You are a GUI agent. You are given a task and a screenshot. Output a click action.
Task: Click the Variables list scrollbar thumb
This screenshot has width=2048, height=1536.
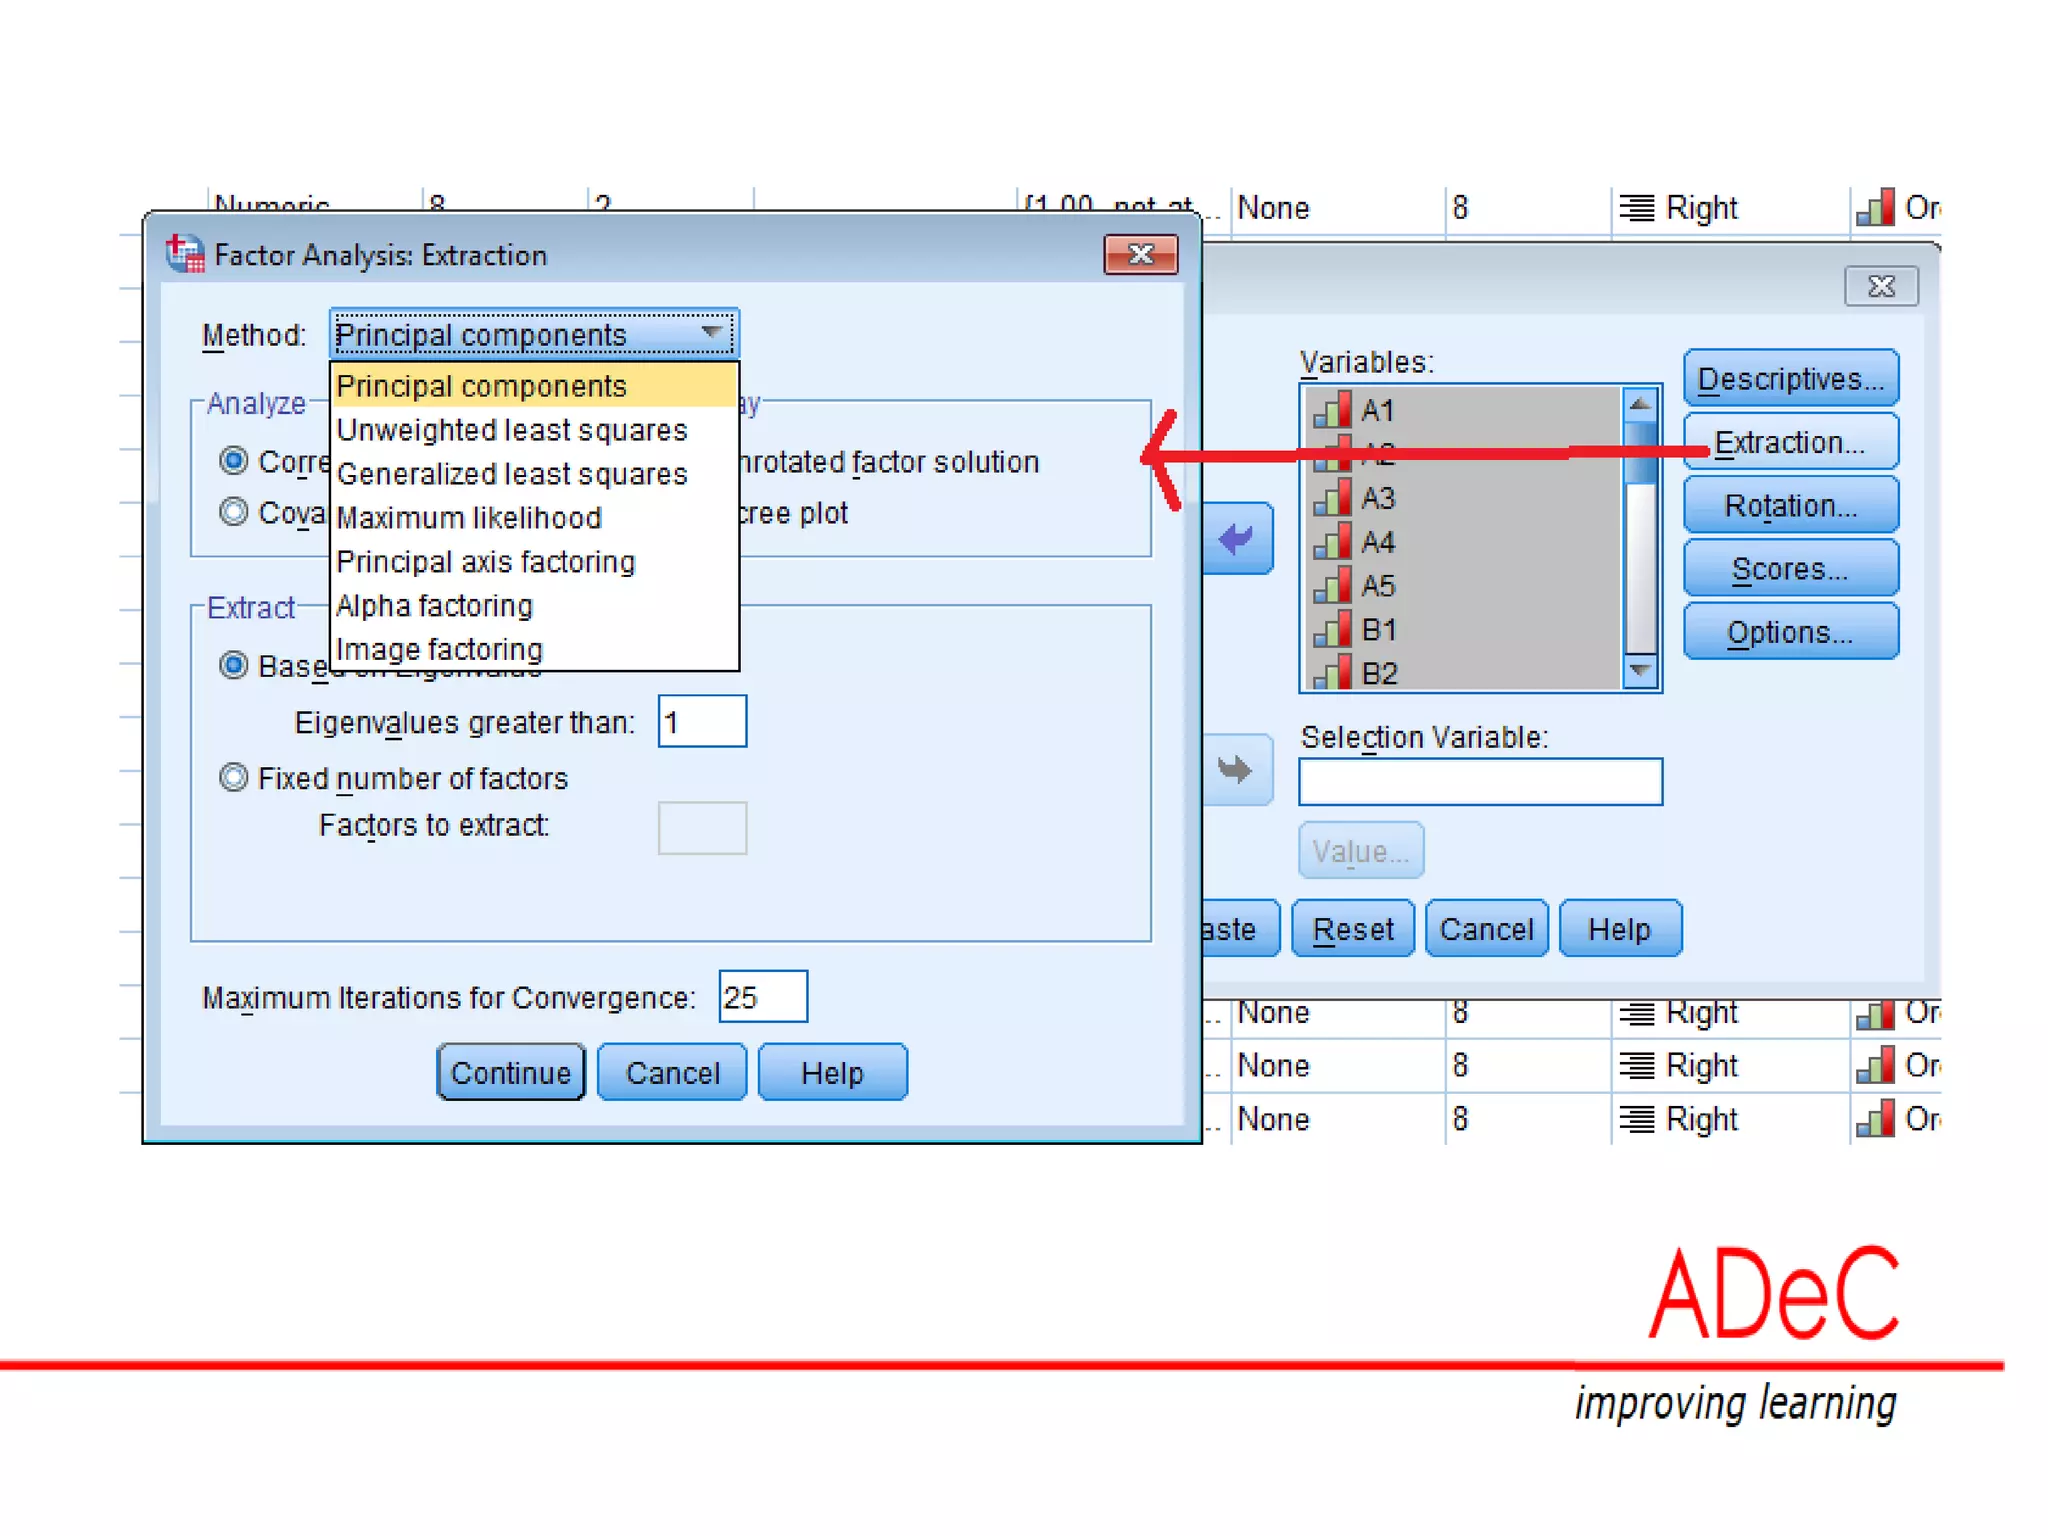[1640, 452]
